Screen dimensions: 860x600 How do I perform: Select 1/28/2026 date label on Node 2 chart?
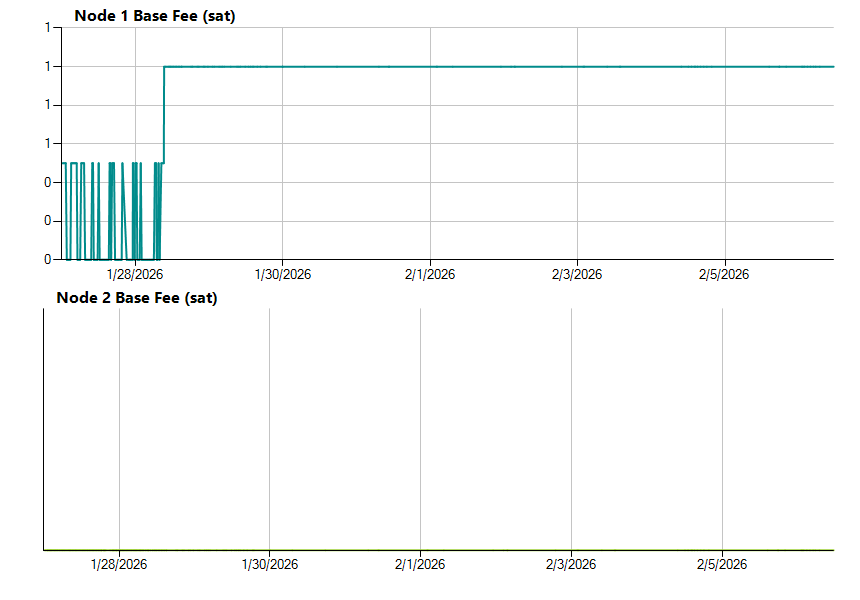[119, 565]
